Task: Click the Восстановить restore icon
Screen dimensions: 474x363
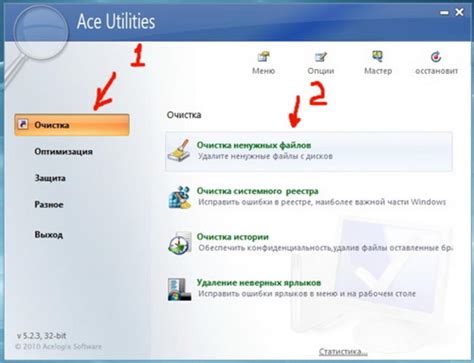Action: pyautogui.click(x=436, y=57)
